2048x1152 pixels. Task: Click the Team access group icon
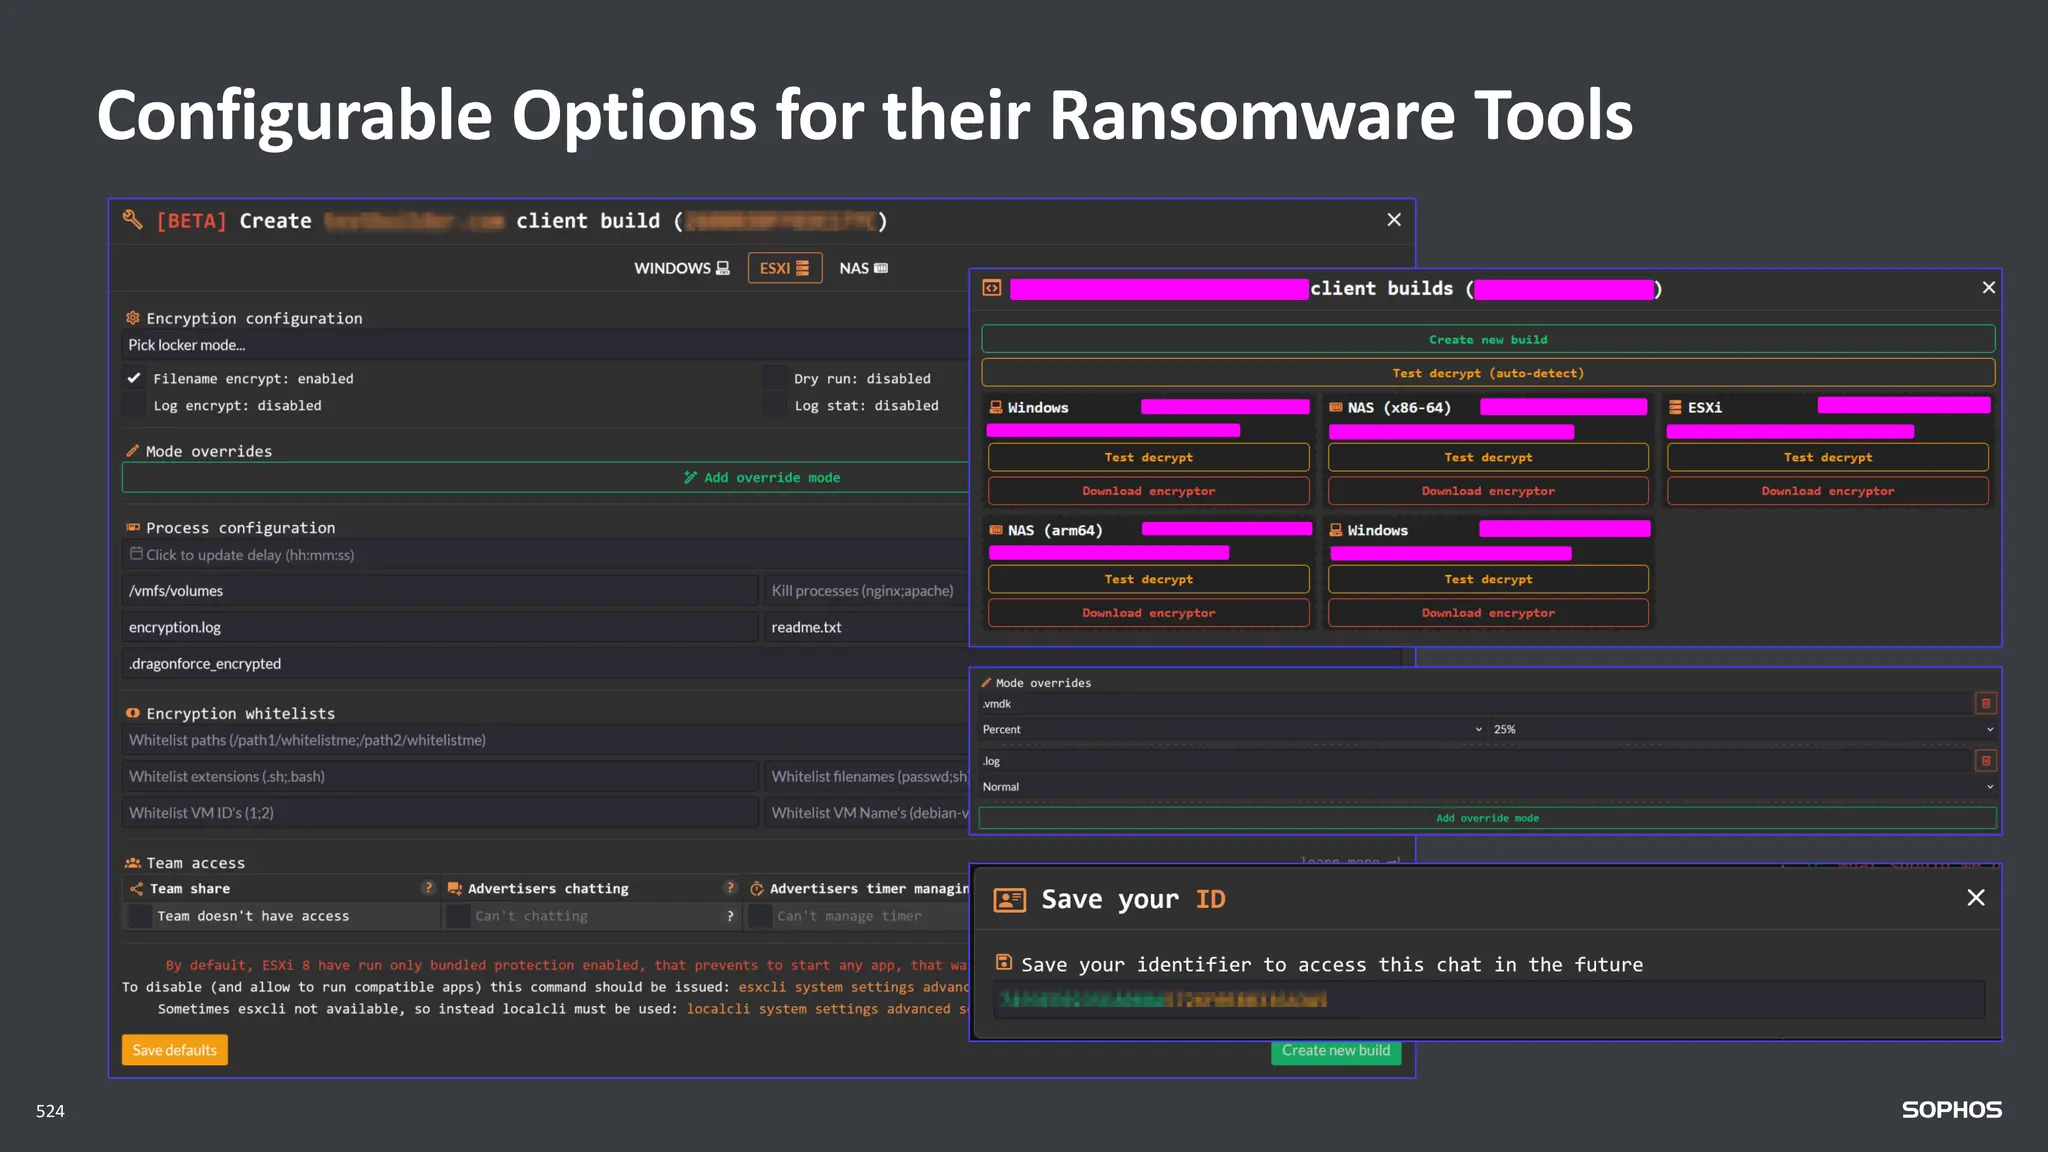coord(133,862)
